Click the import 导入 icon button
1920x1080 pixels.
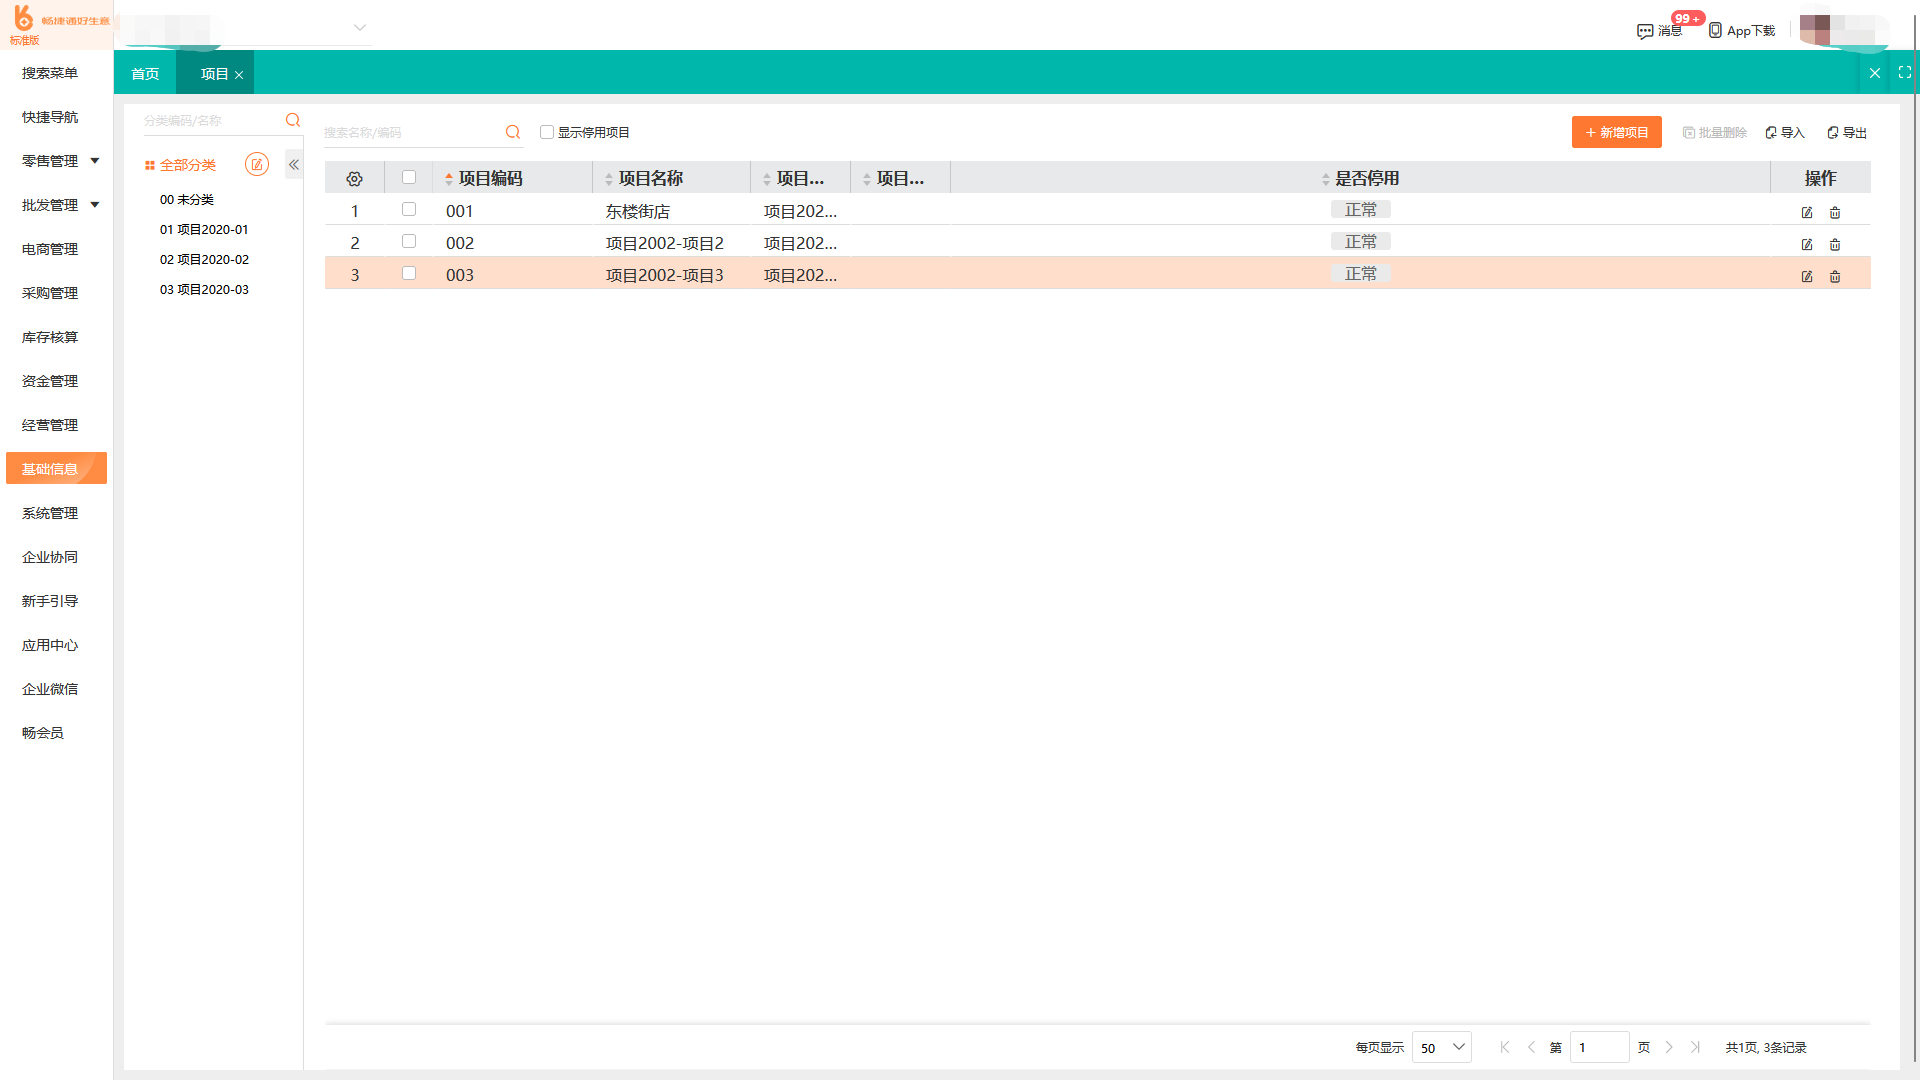1785,132
